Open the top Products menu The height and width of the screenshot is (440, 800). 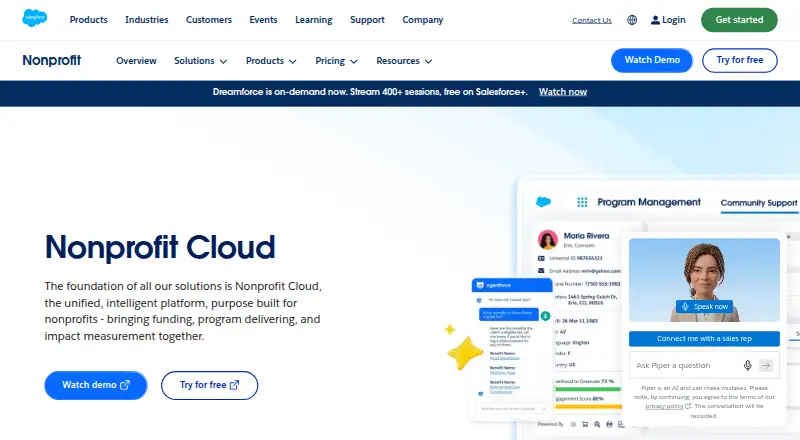click(89, 20)
